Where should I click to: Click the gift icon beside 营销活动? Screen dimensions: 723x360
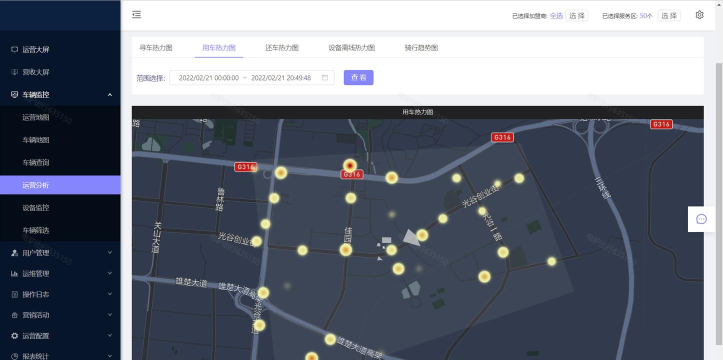pos(14,315)
